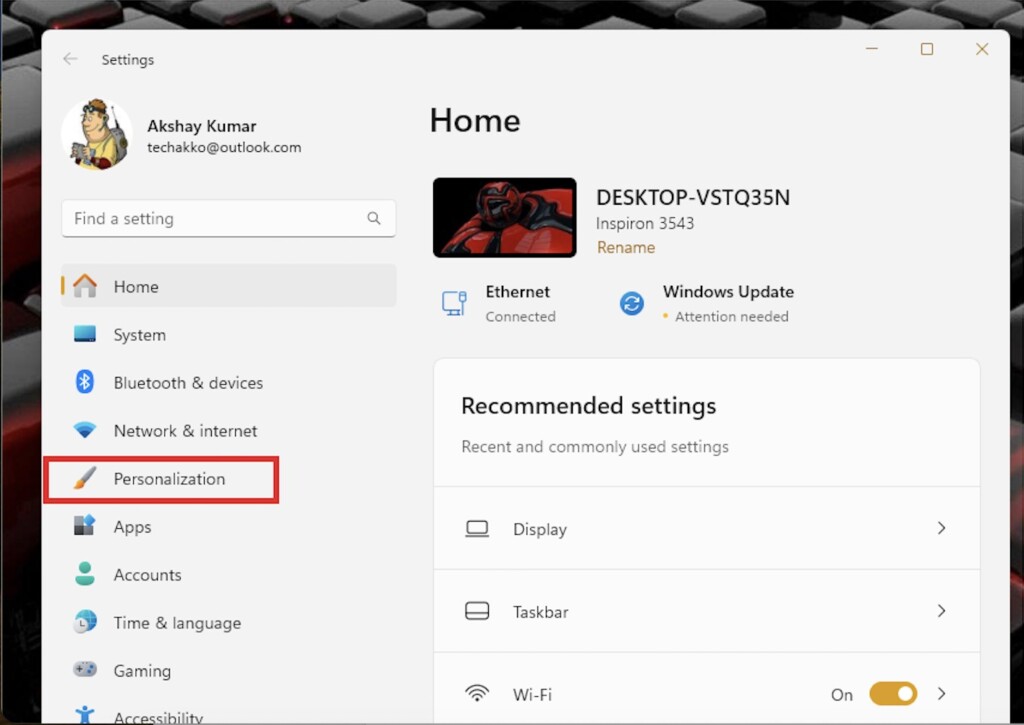
Task: Open Bluetooth & devices settings
Action: 85,383
